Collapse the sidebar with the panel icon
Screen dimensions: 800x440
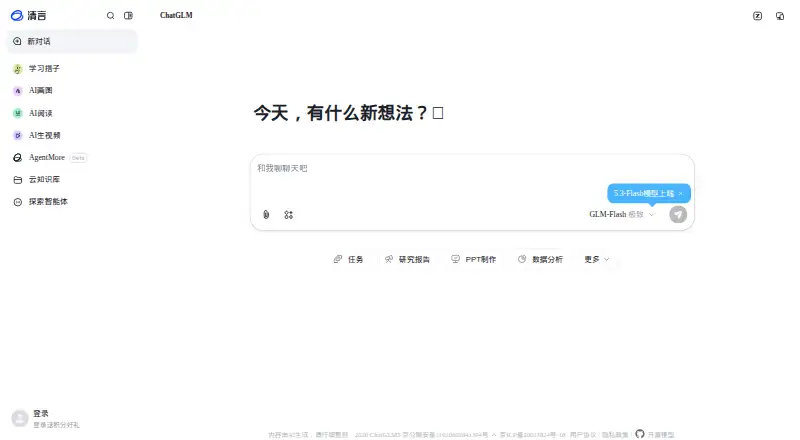128,16
